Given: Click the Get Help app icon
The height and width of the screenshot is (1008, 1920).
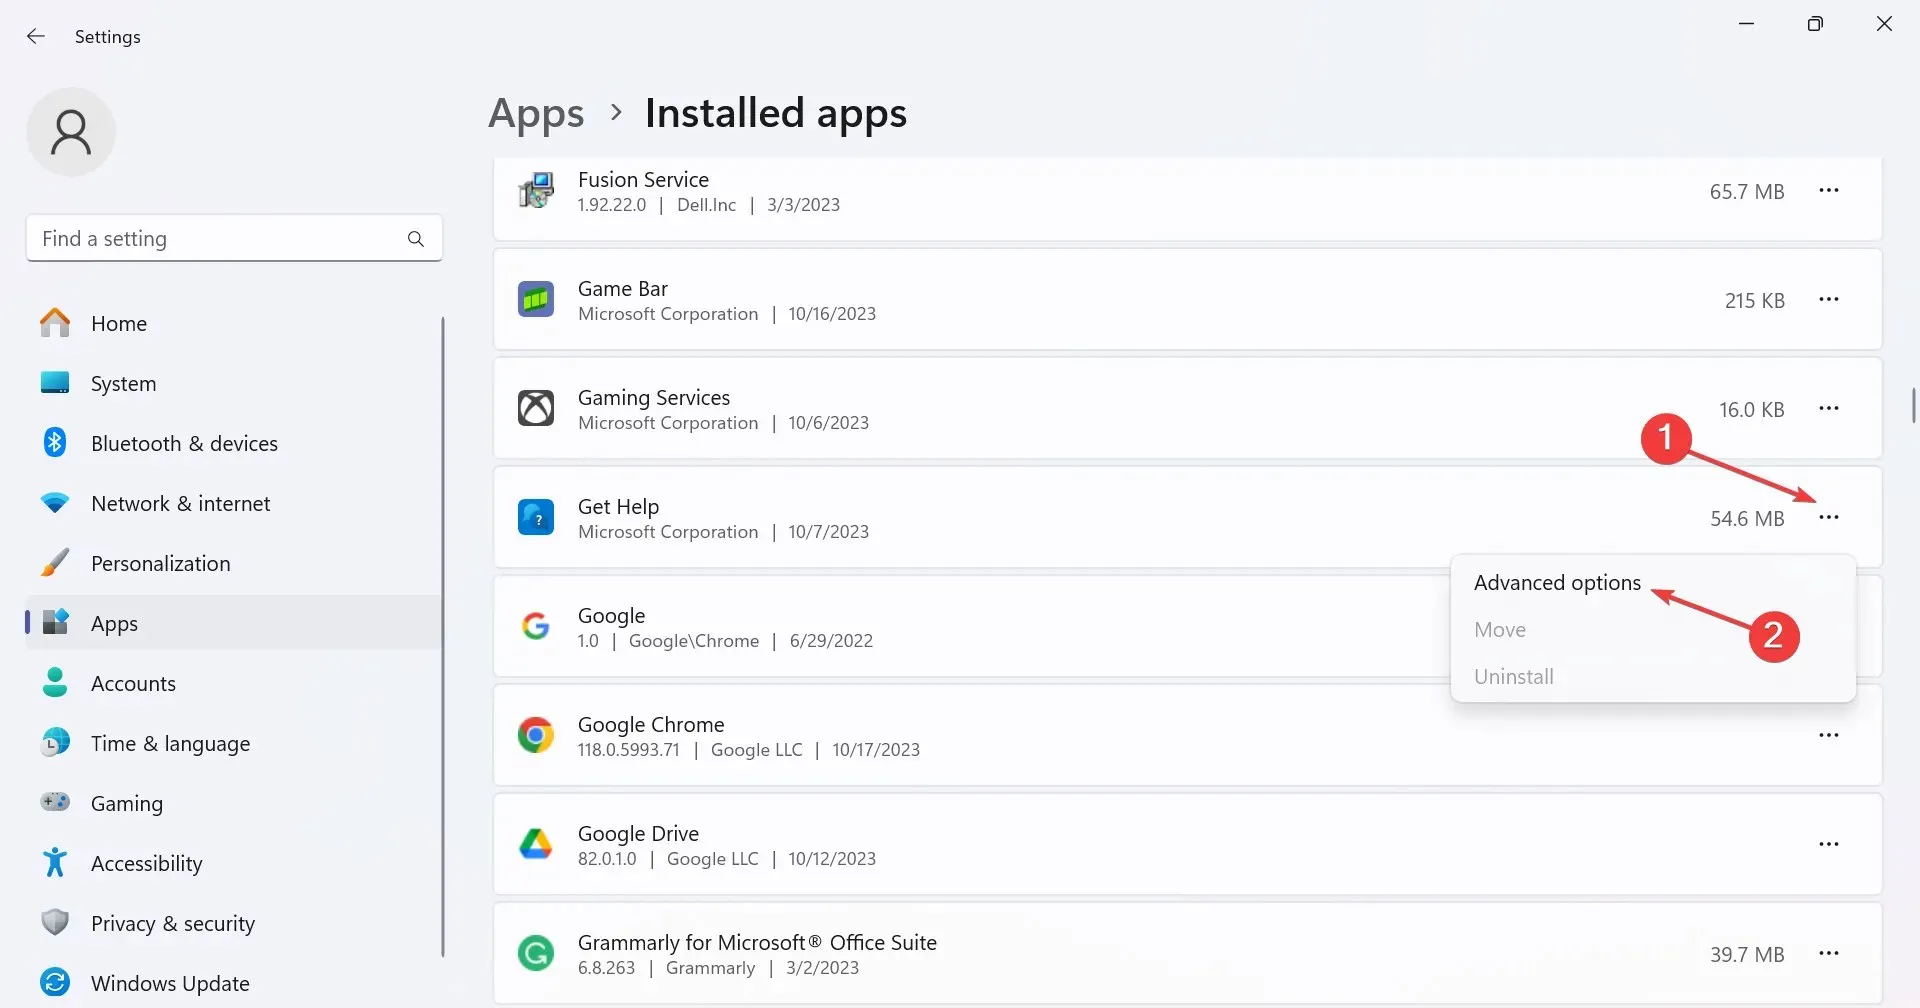Looking at the screenshot, I should 536,517.
